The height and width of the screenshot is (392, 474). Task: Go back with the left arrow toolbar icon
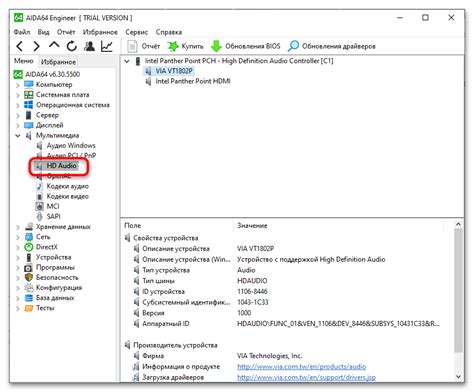pyautogui.click(x=20, y=46)
